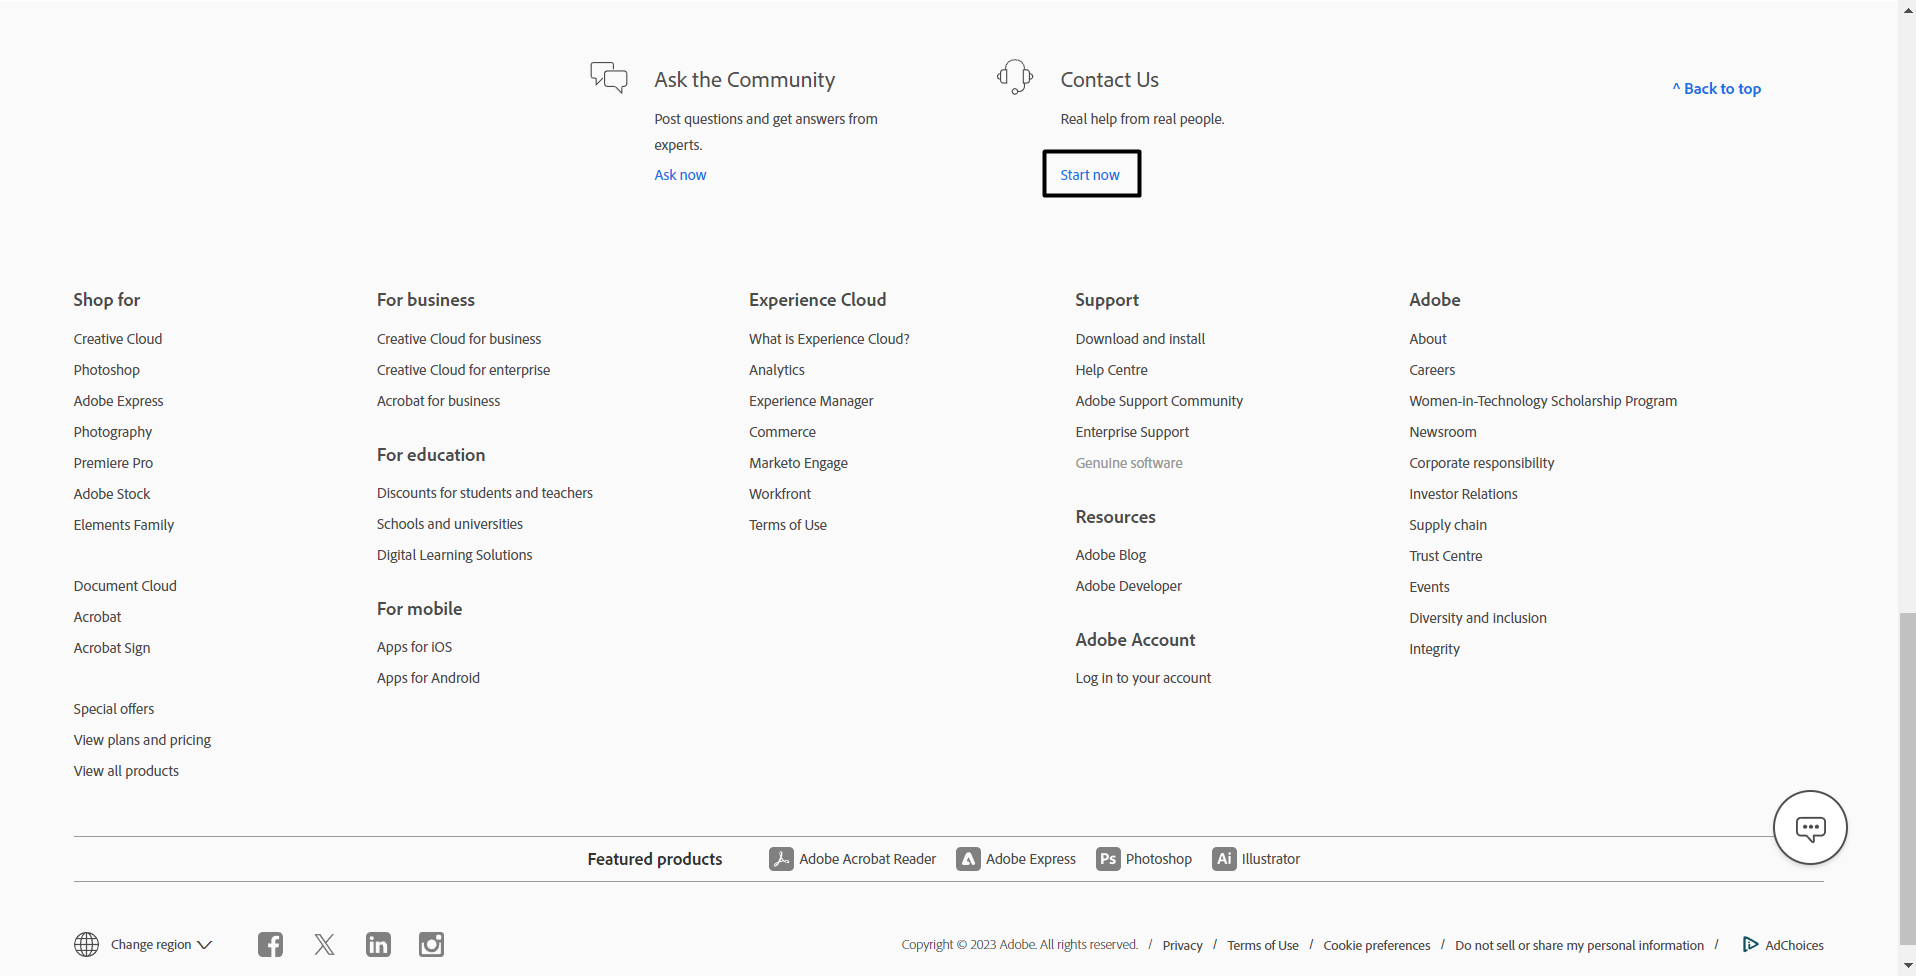View Adobe's Terms of Use

(x=1262, y=944)
